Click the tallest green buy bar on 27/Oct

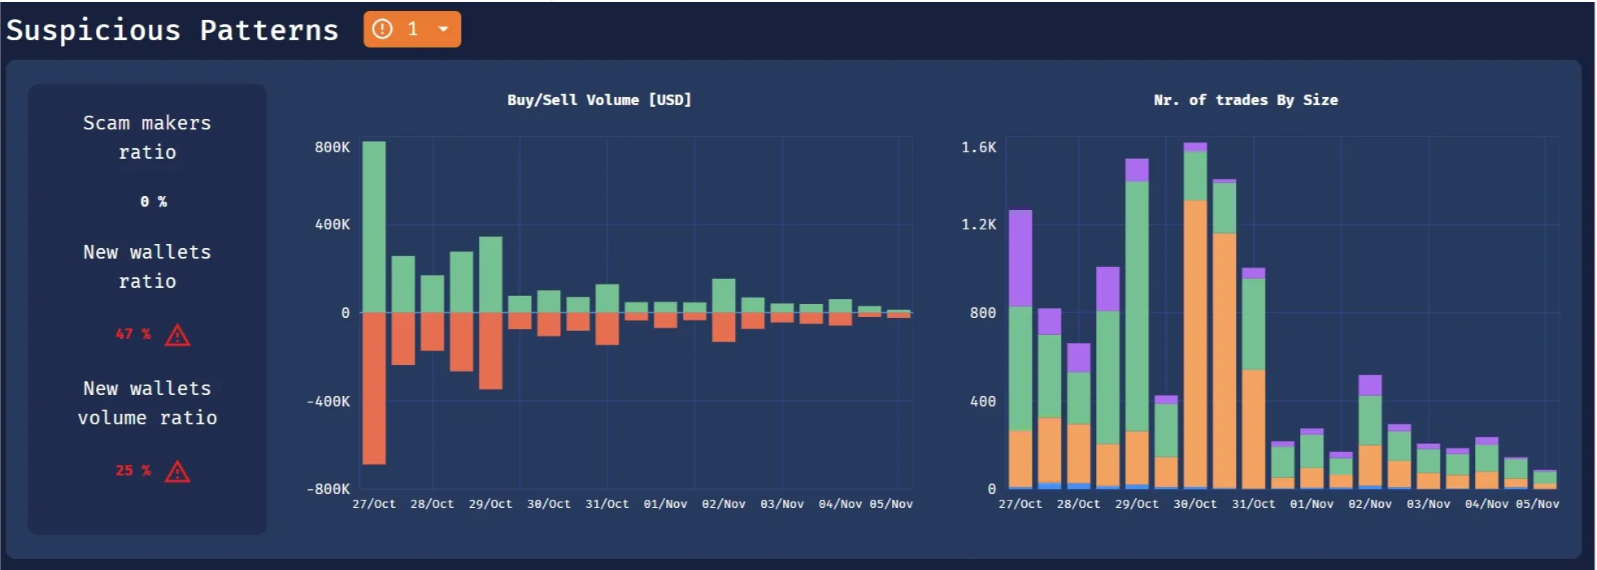click(374, 226)
